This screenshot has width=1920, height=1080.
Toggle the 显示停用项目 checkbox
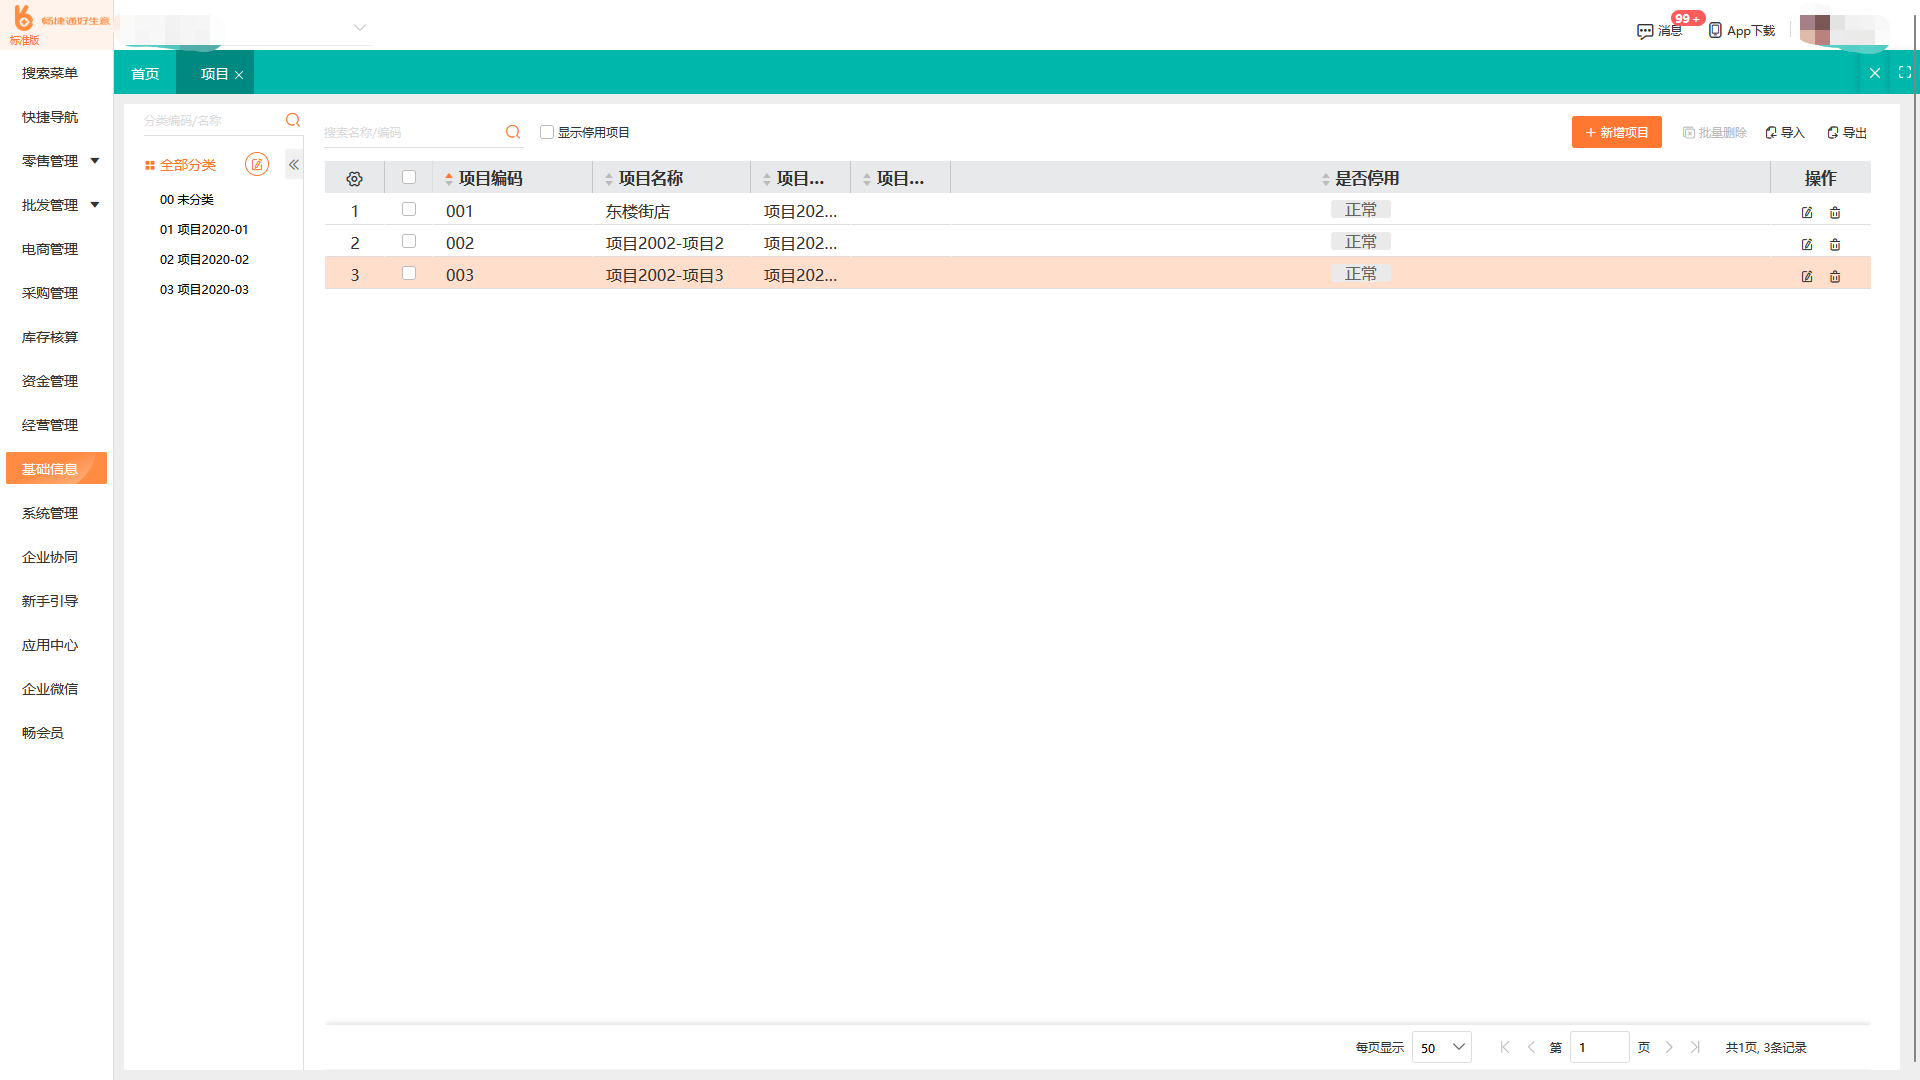(x=546, y=132)
